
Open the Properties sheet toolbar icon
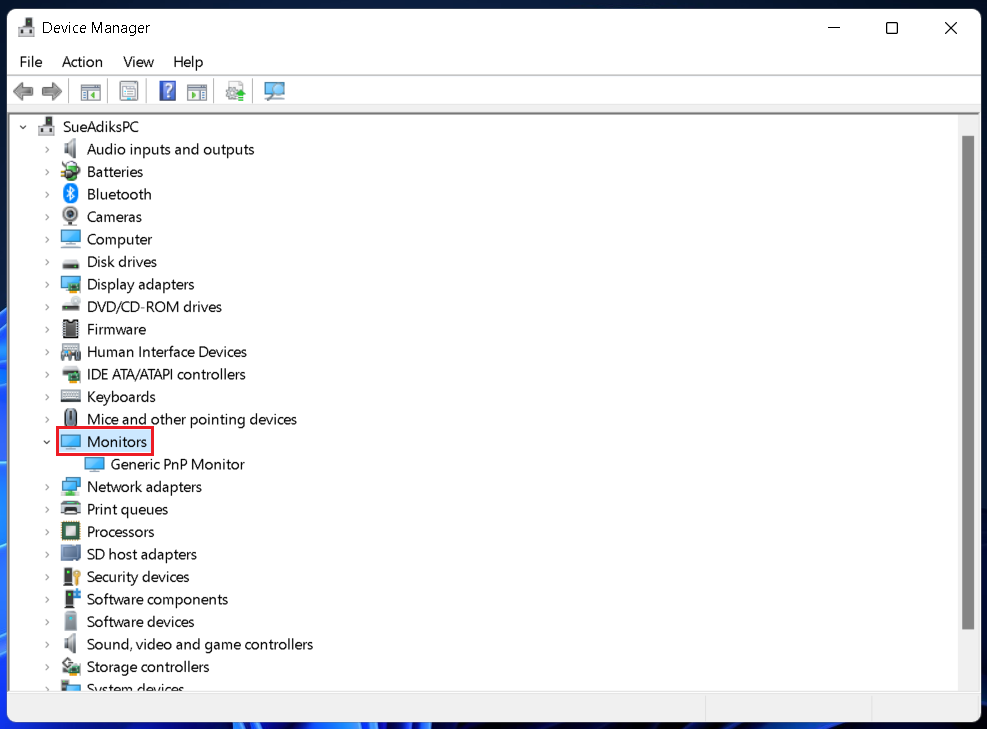pyautogui.click(x=129, y=92)
